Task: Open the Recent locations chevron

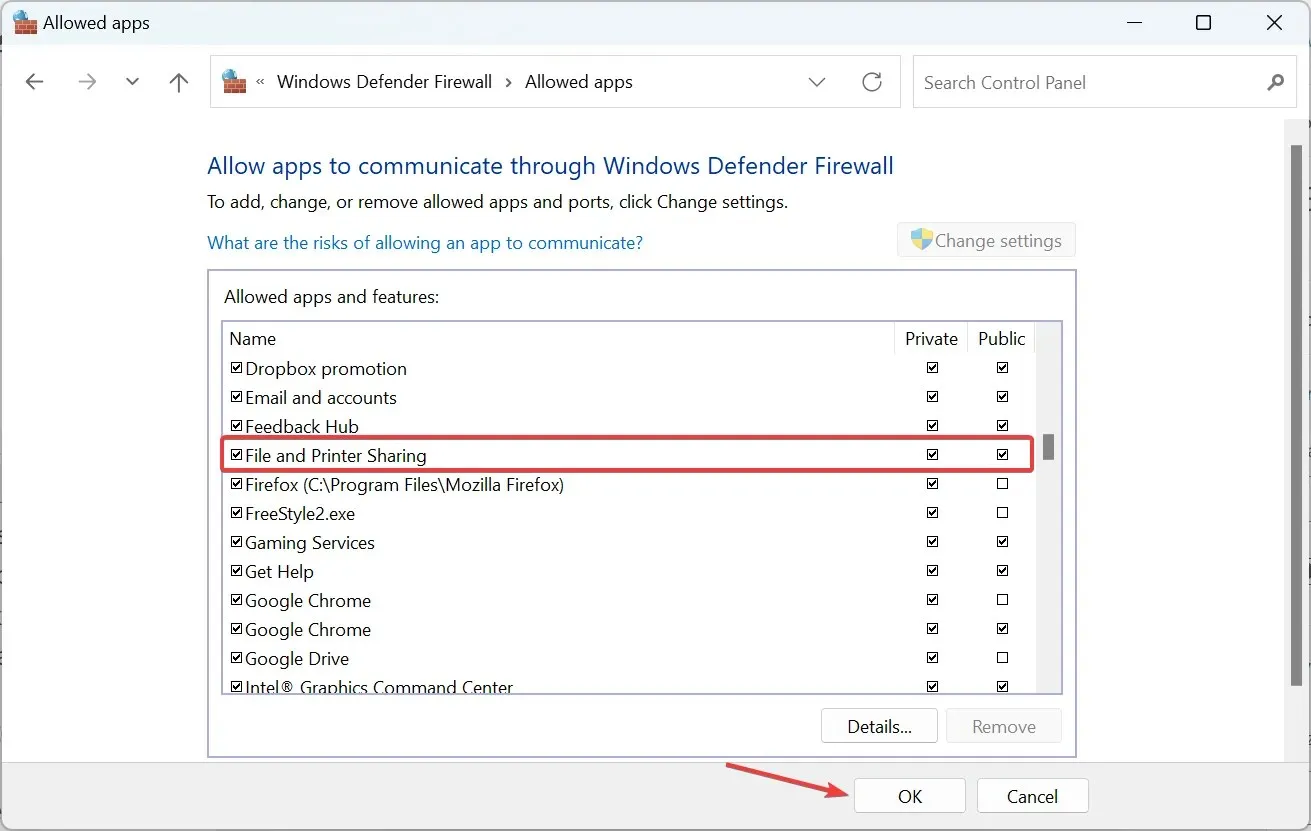Action: click(132, 82)
